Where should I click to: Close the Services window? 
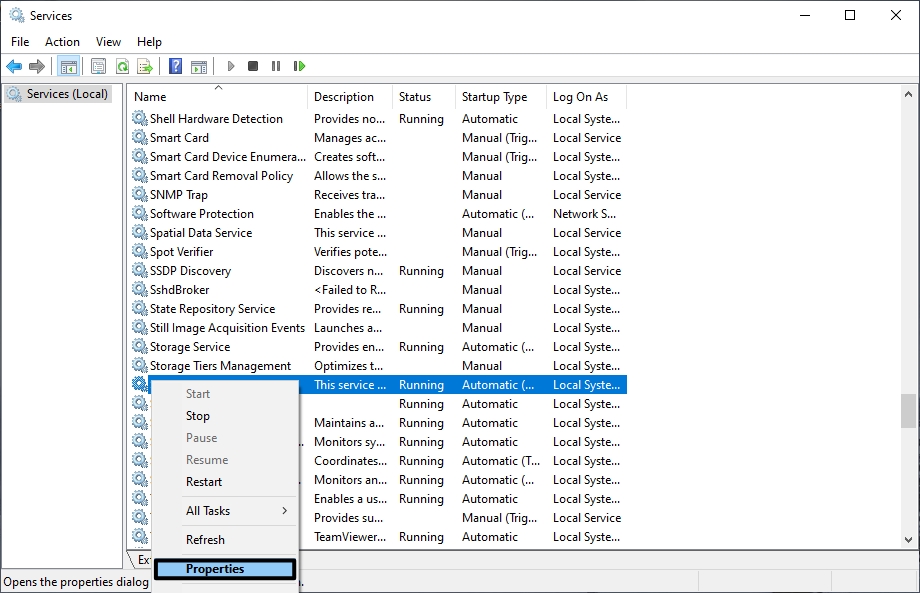tap(895, 15)
